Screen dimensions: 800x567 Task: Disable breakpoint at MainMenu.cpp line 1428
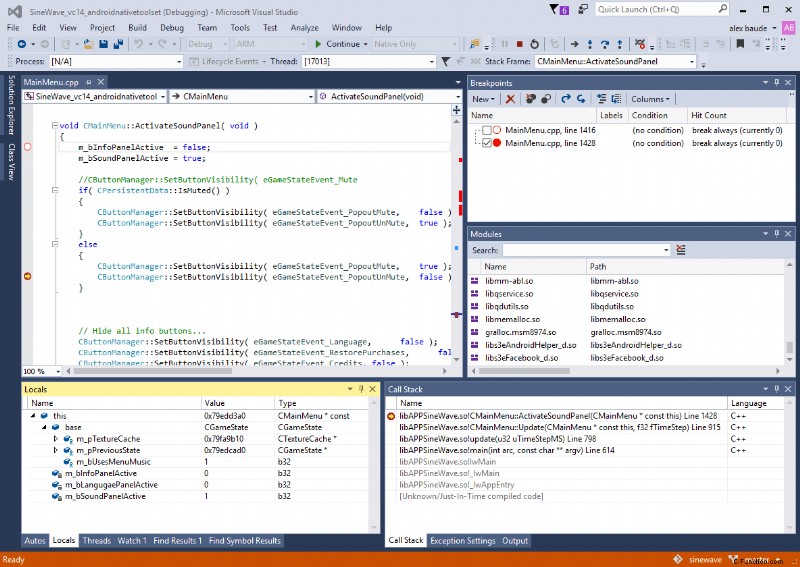(487, 143)
